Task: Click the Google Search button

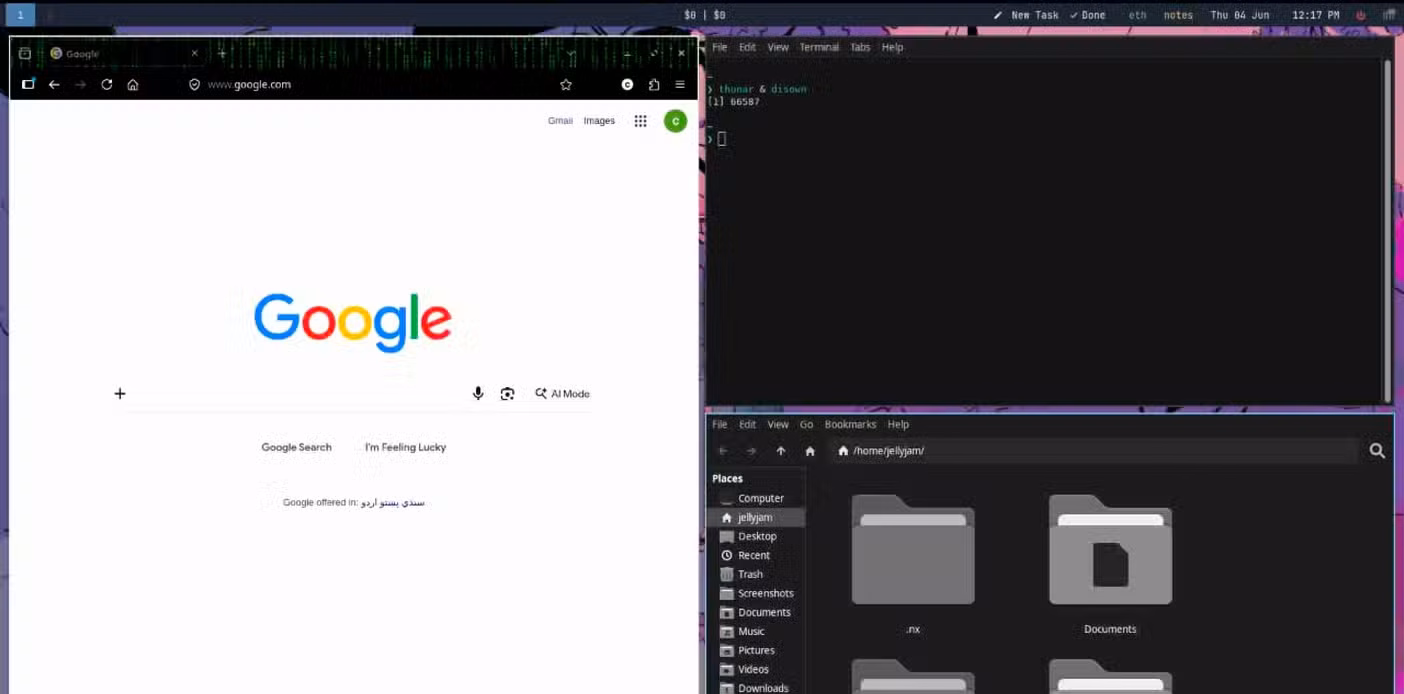Action: pos(296,447)
